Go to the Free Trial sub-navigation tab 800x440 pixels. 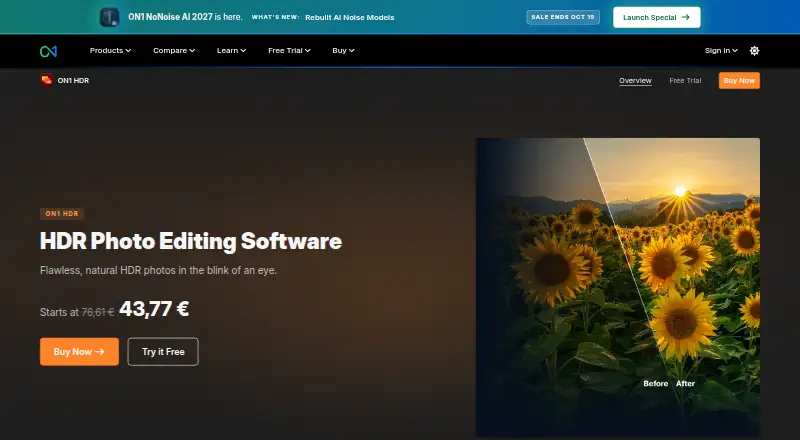point(685,81)
